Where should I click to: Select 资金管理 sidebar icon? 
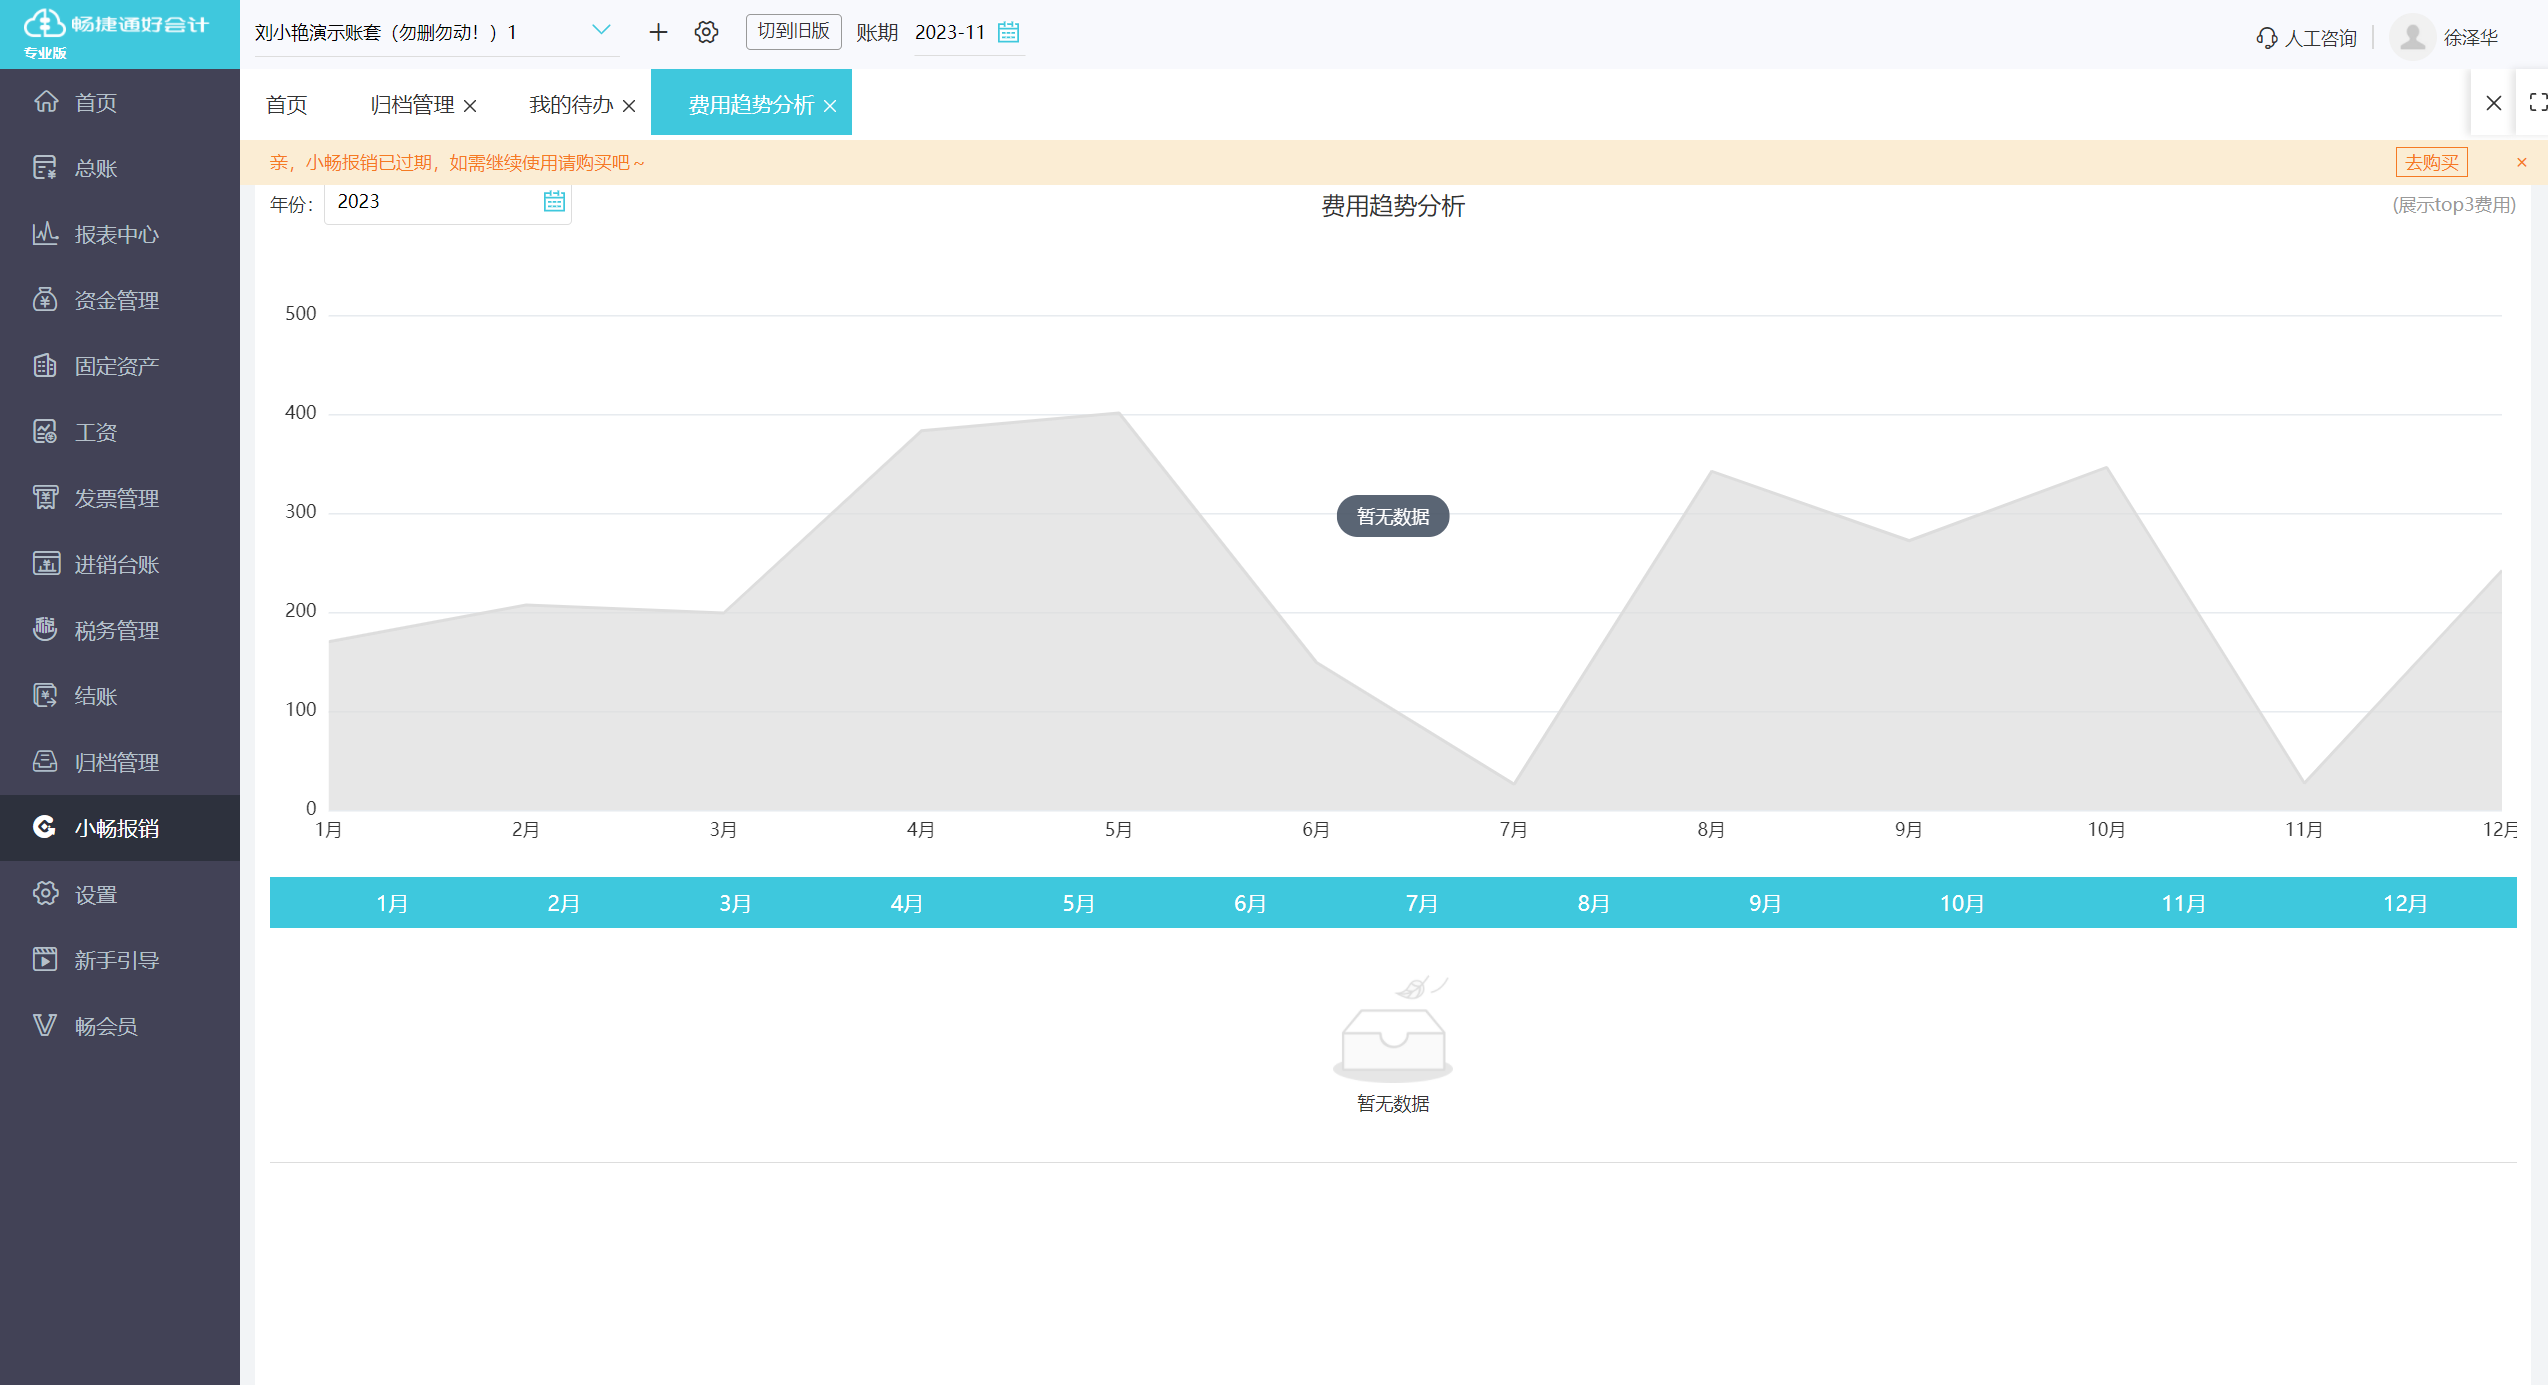point(46,298)
